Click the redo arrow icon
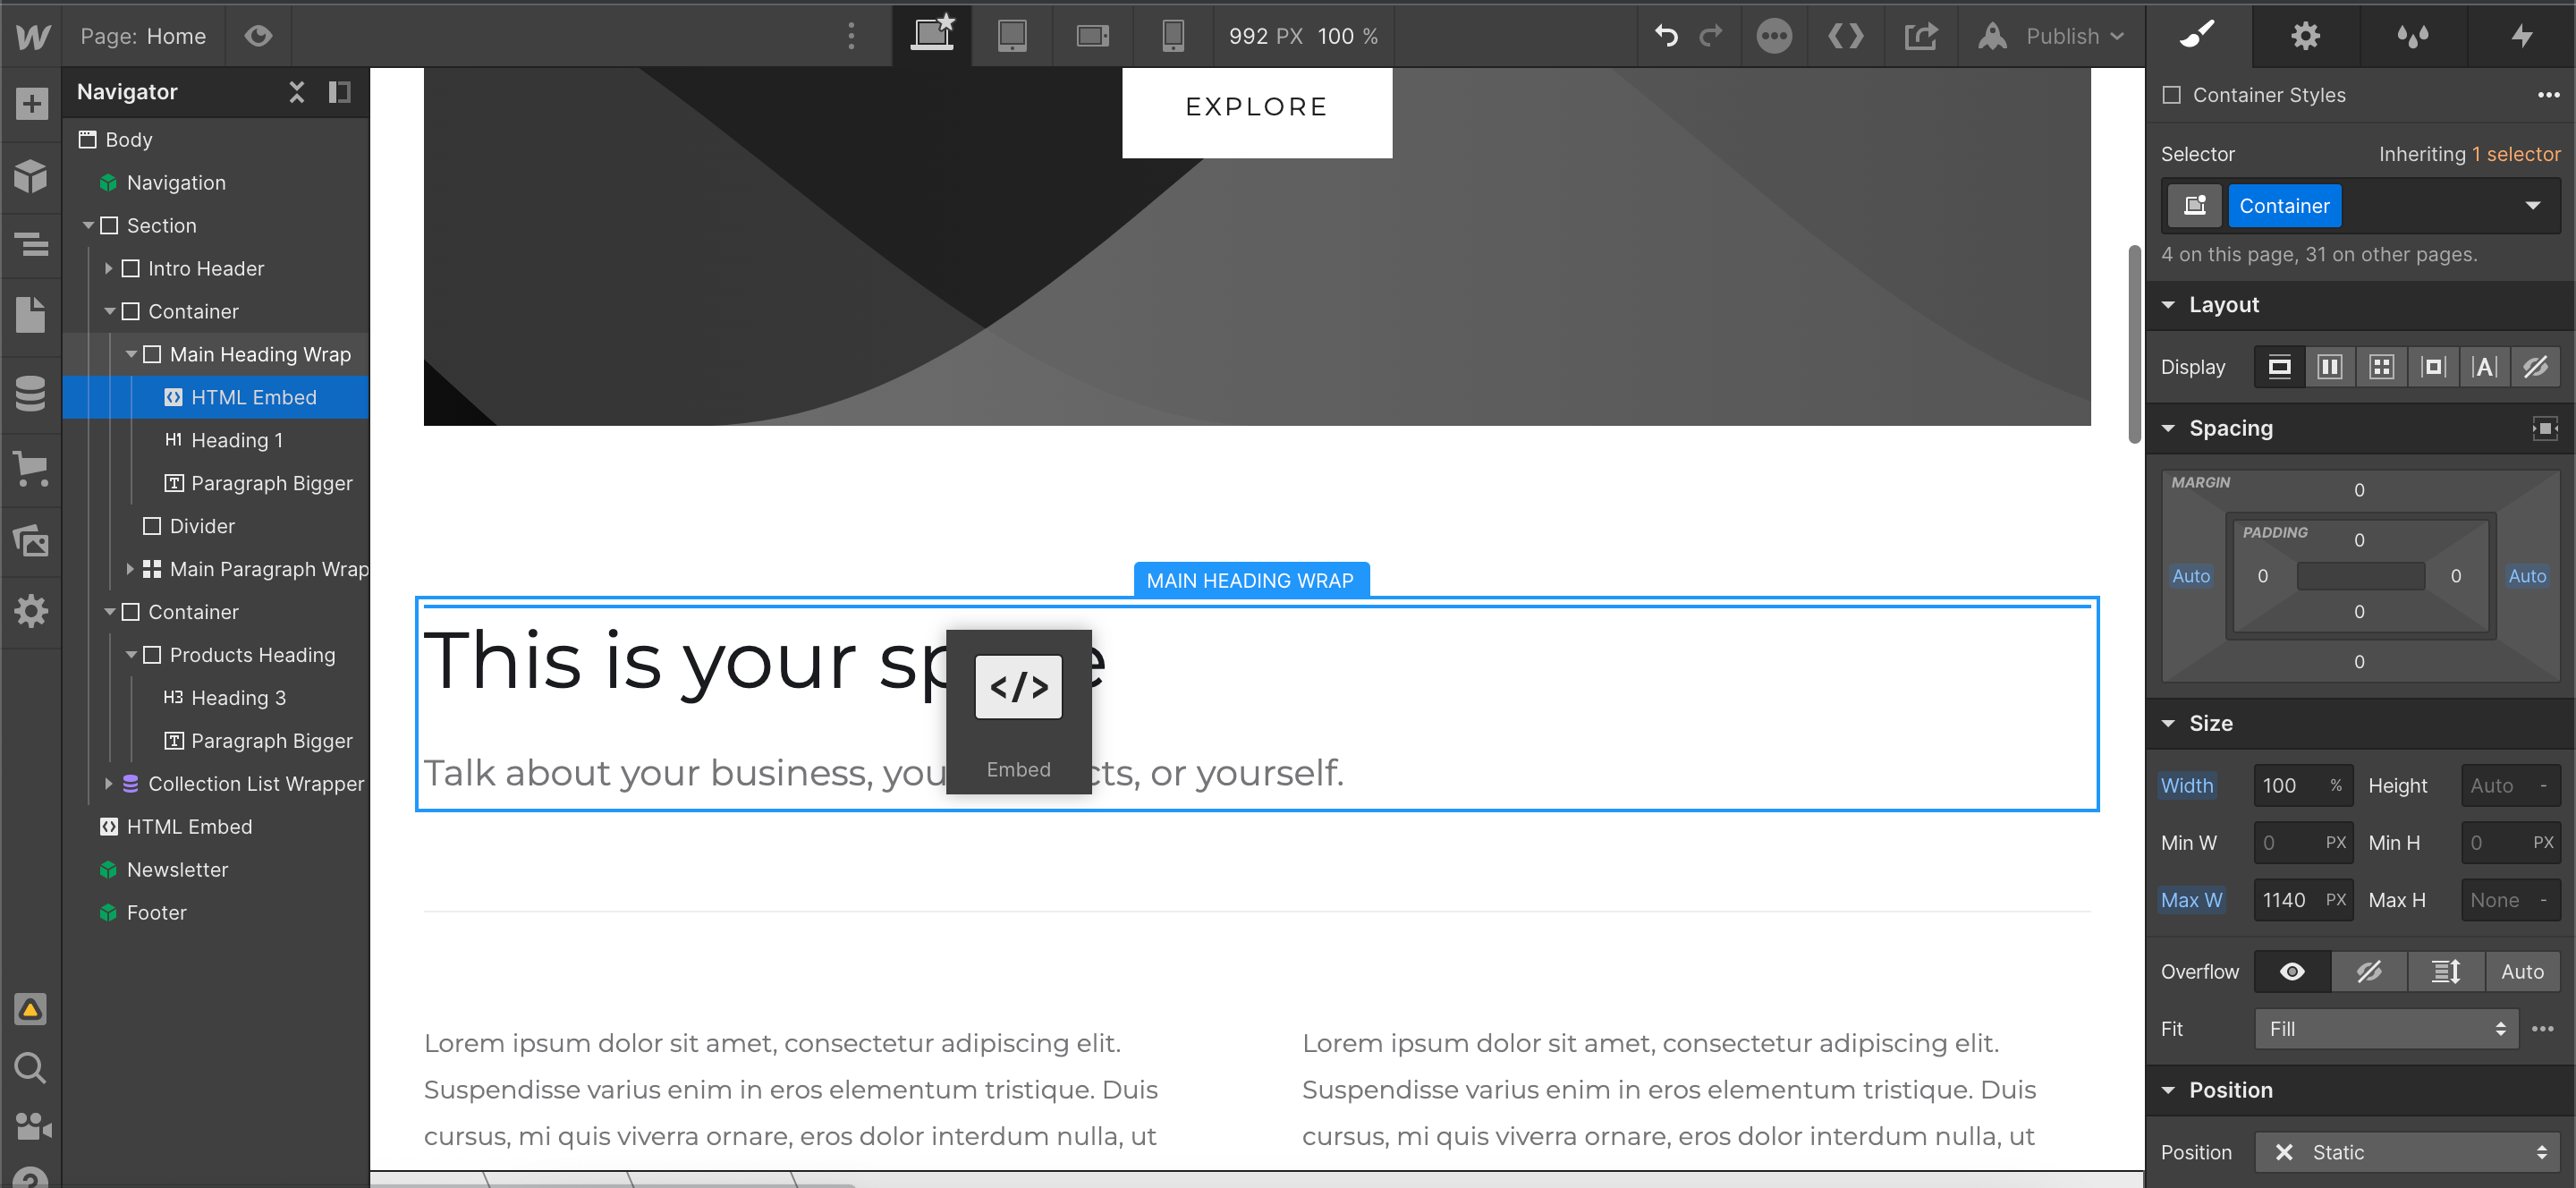2576x1188 pixels. pos(1712,36)
